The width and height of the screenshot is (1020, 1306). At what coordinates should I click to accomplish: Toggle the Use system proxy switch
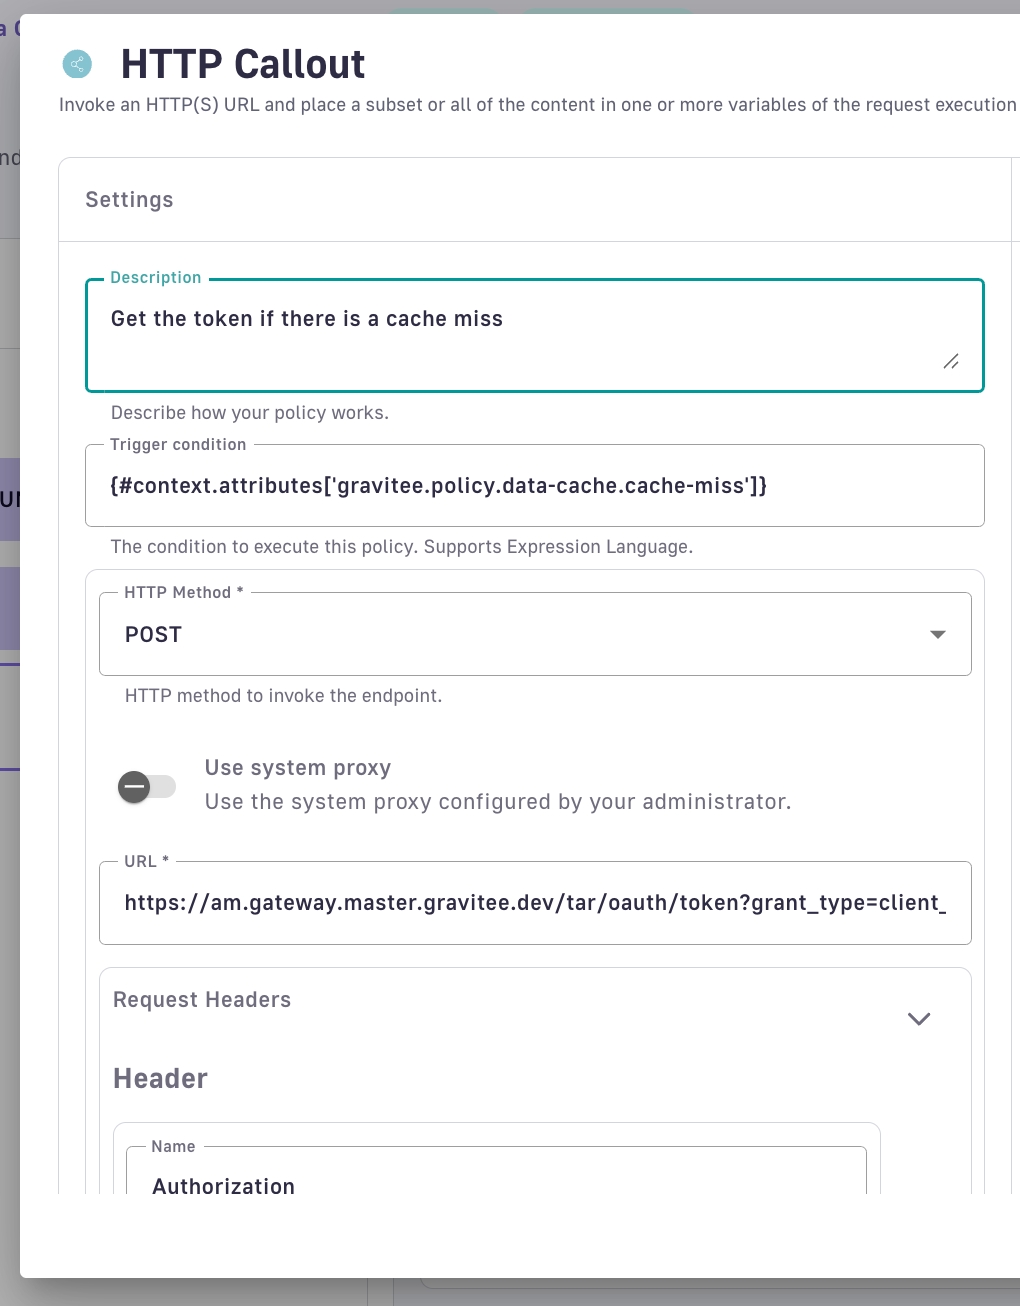[x=147, y=787]
